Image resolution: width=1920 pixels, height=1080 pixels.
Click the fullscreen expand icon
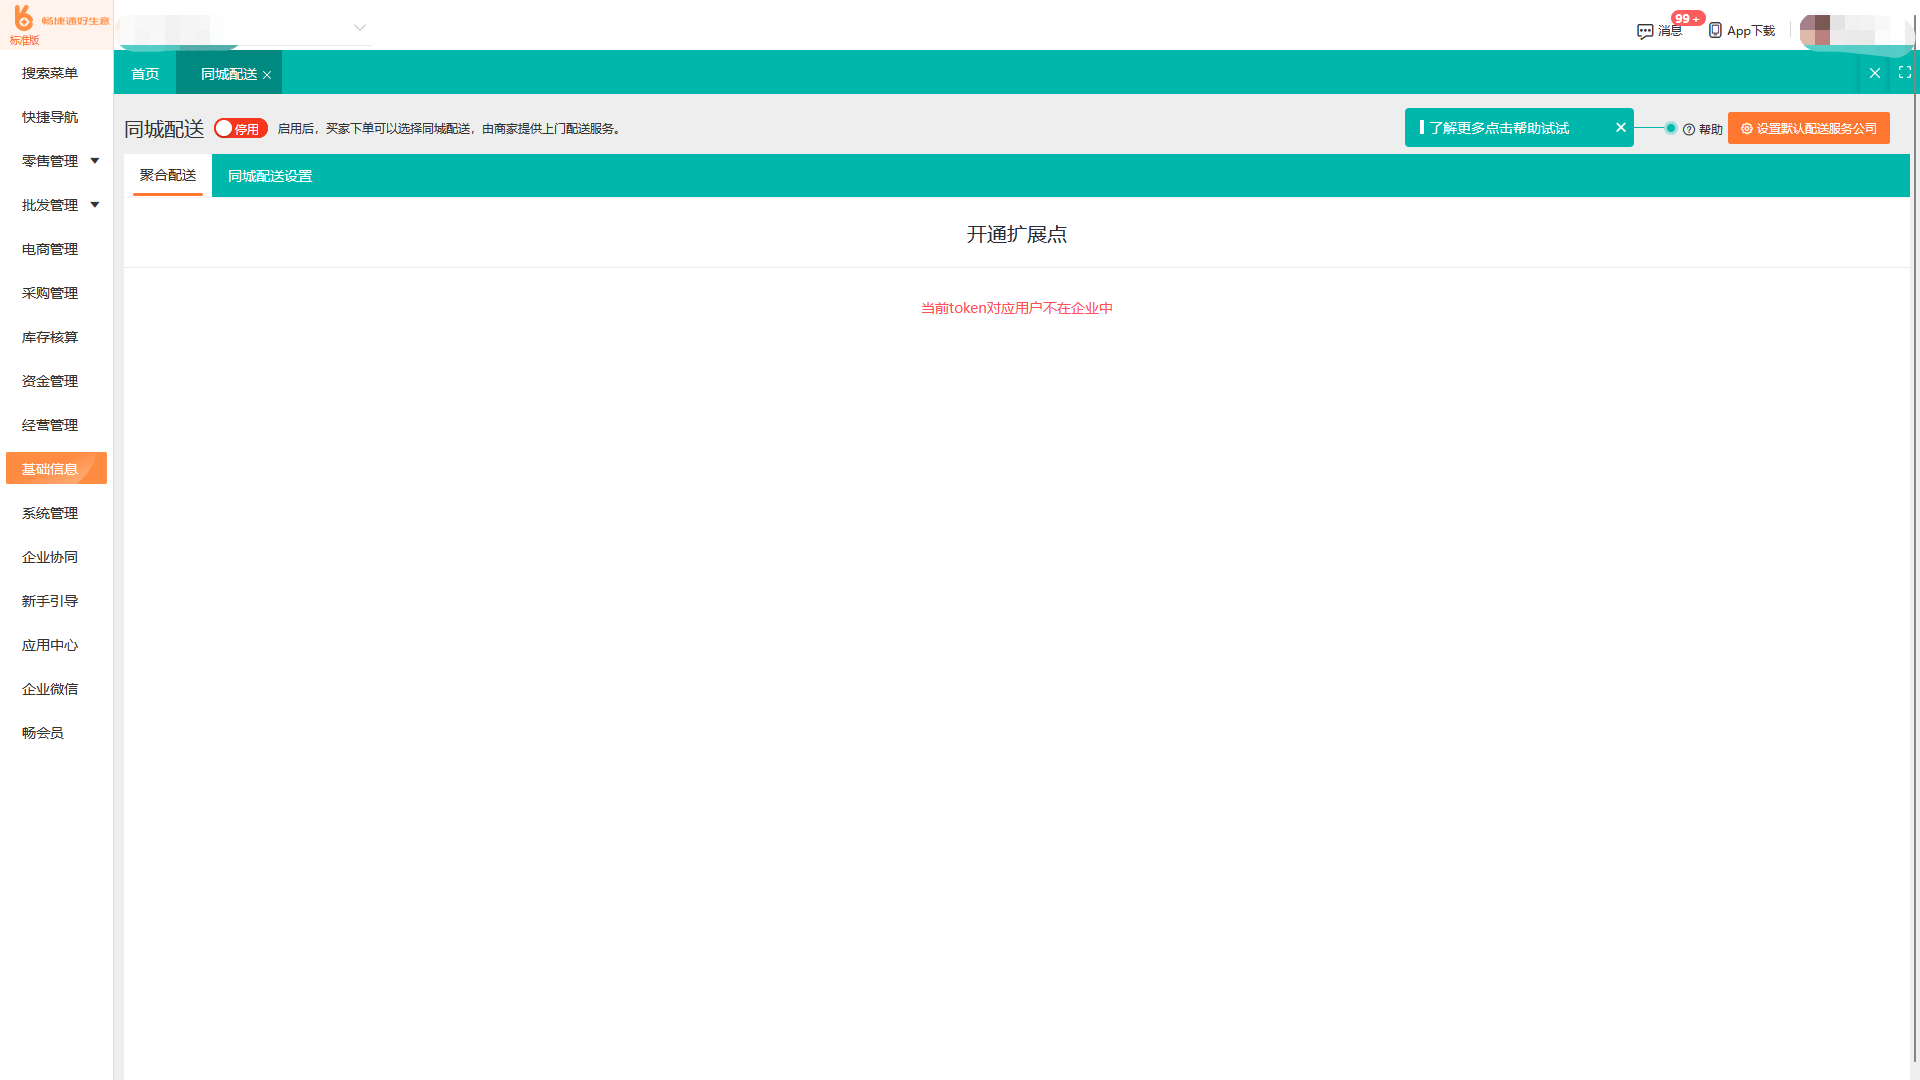[x=1904, y=71]
